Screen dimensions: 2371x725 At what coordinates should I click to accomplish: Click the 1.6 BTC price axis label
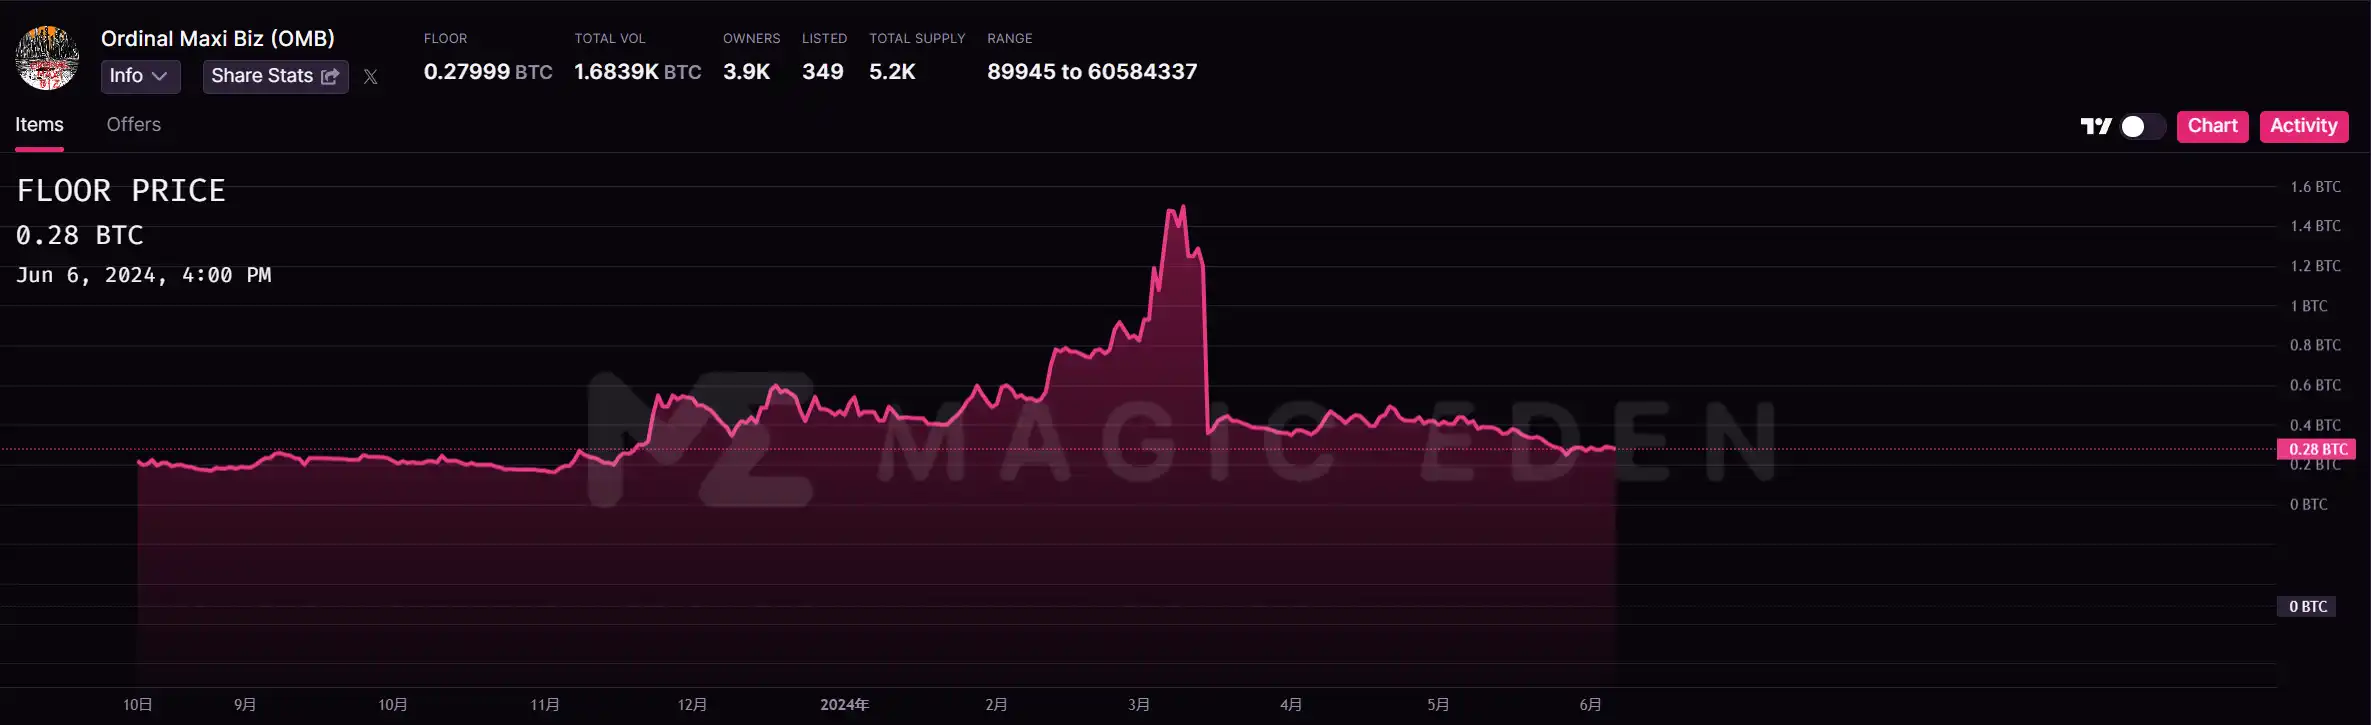(2314, 187)
